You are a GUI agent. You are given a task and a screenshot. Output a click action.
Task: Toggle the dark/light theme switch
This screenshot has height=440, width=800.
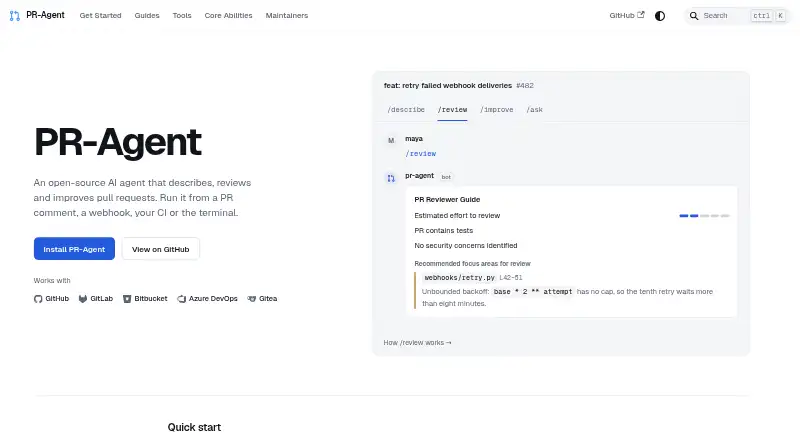click(x=660, y=16)
